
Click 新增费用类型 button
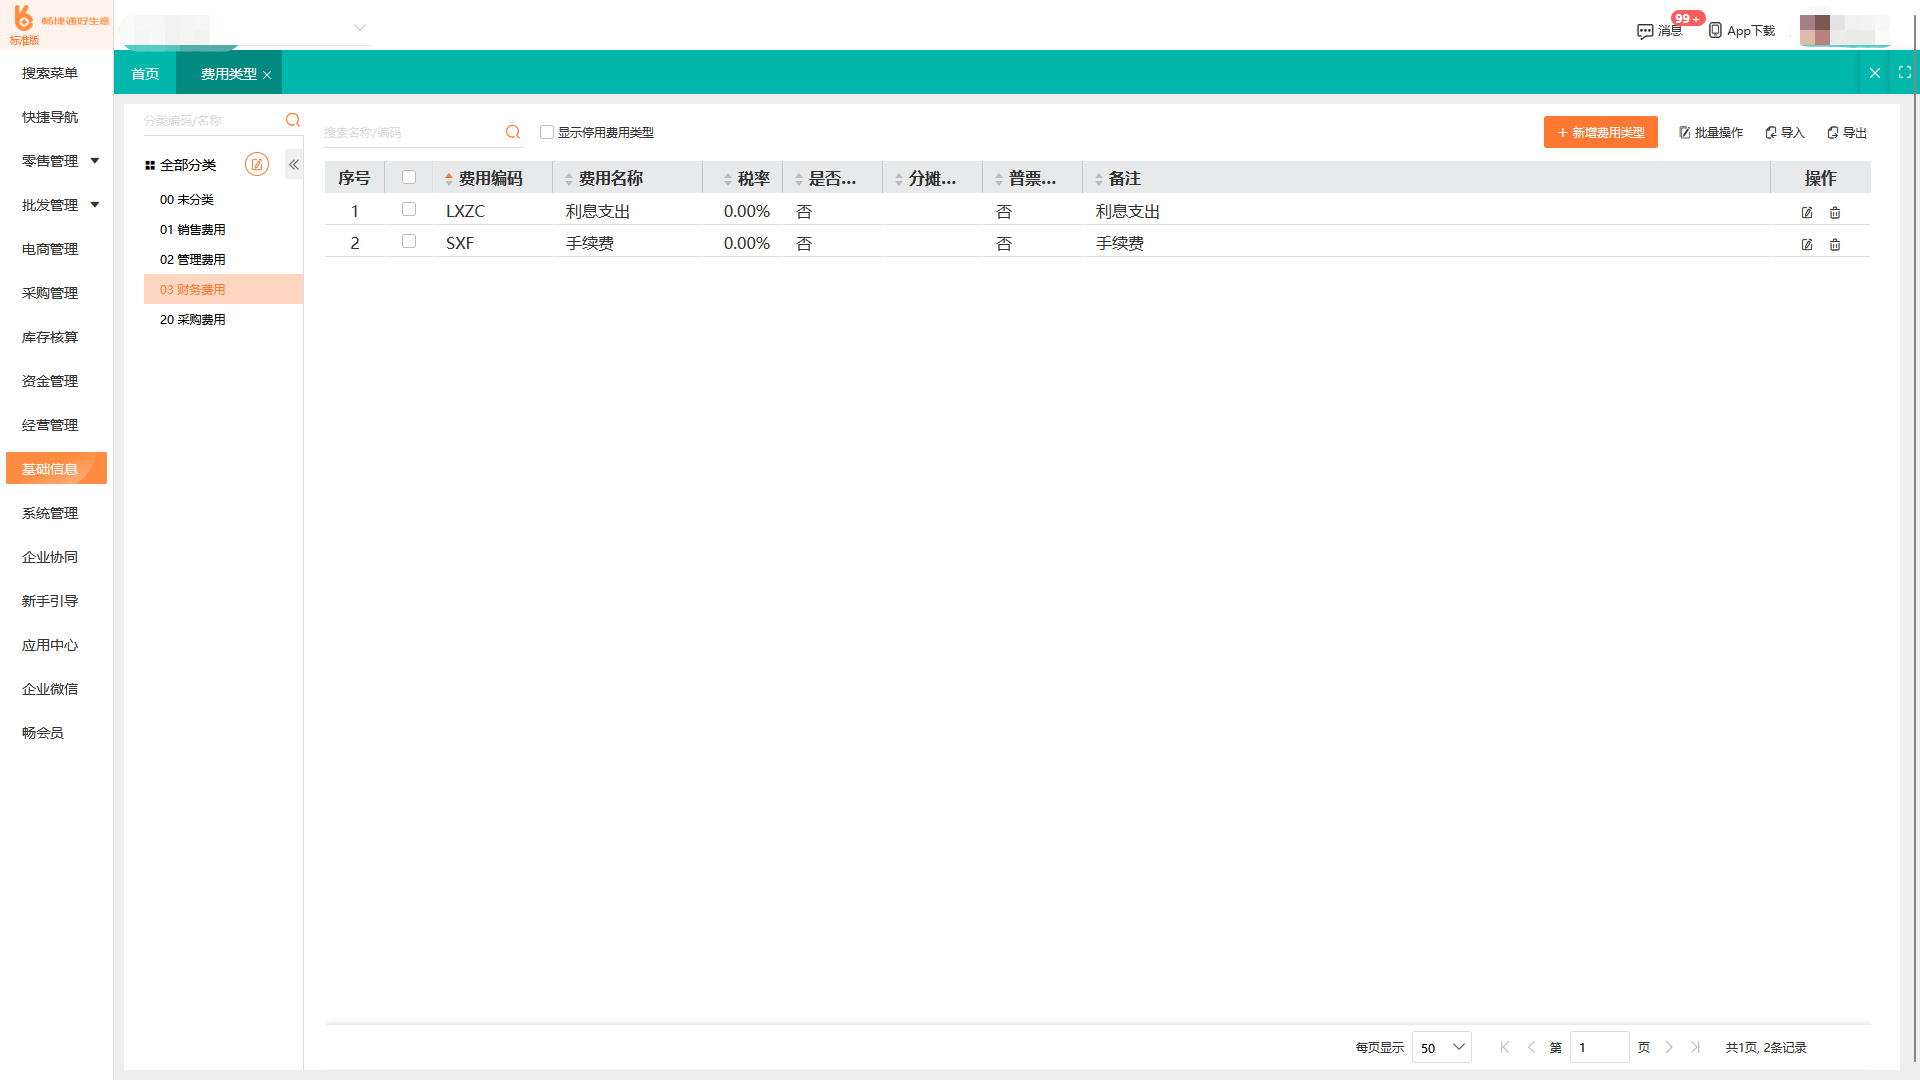pos(1600,131)
